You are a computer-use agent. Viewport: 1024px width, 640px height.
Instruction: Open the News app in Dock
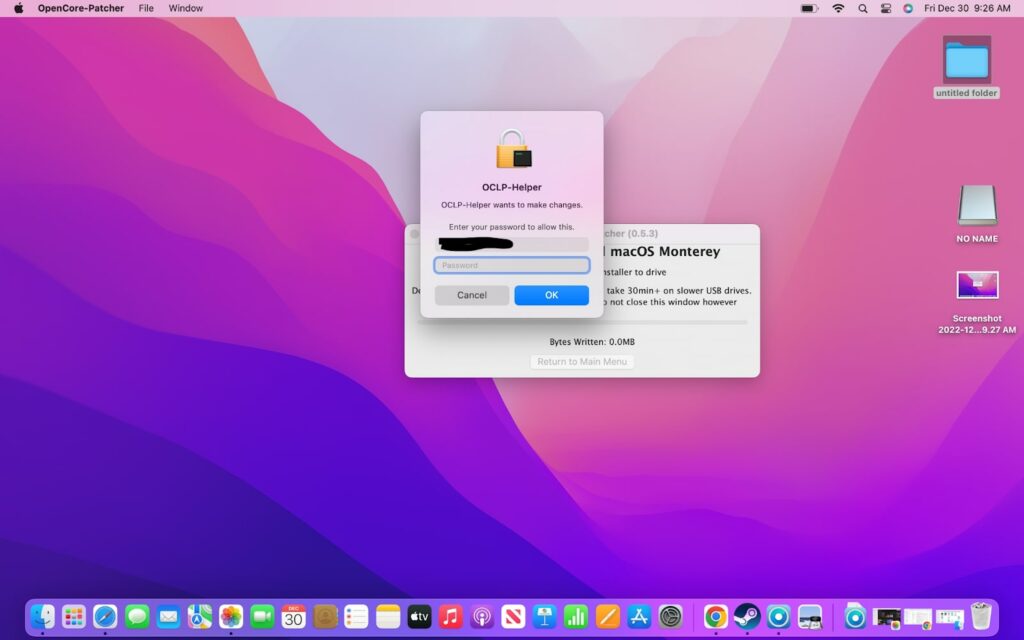coord(513,616)
